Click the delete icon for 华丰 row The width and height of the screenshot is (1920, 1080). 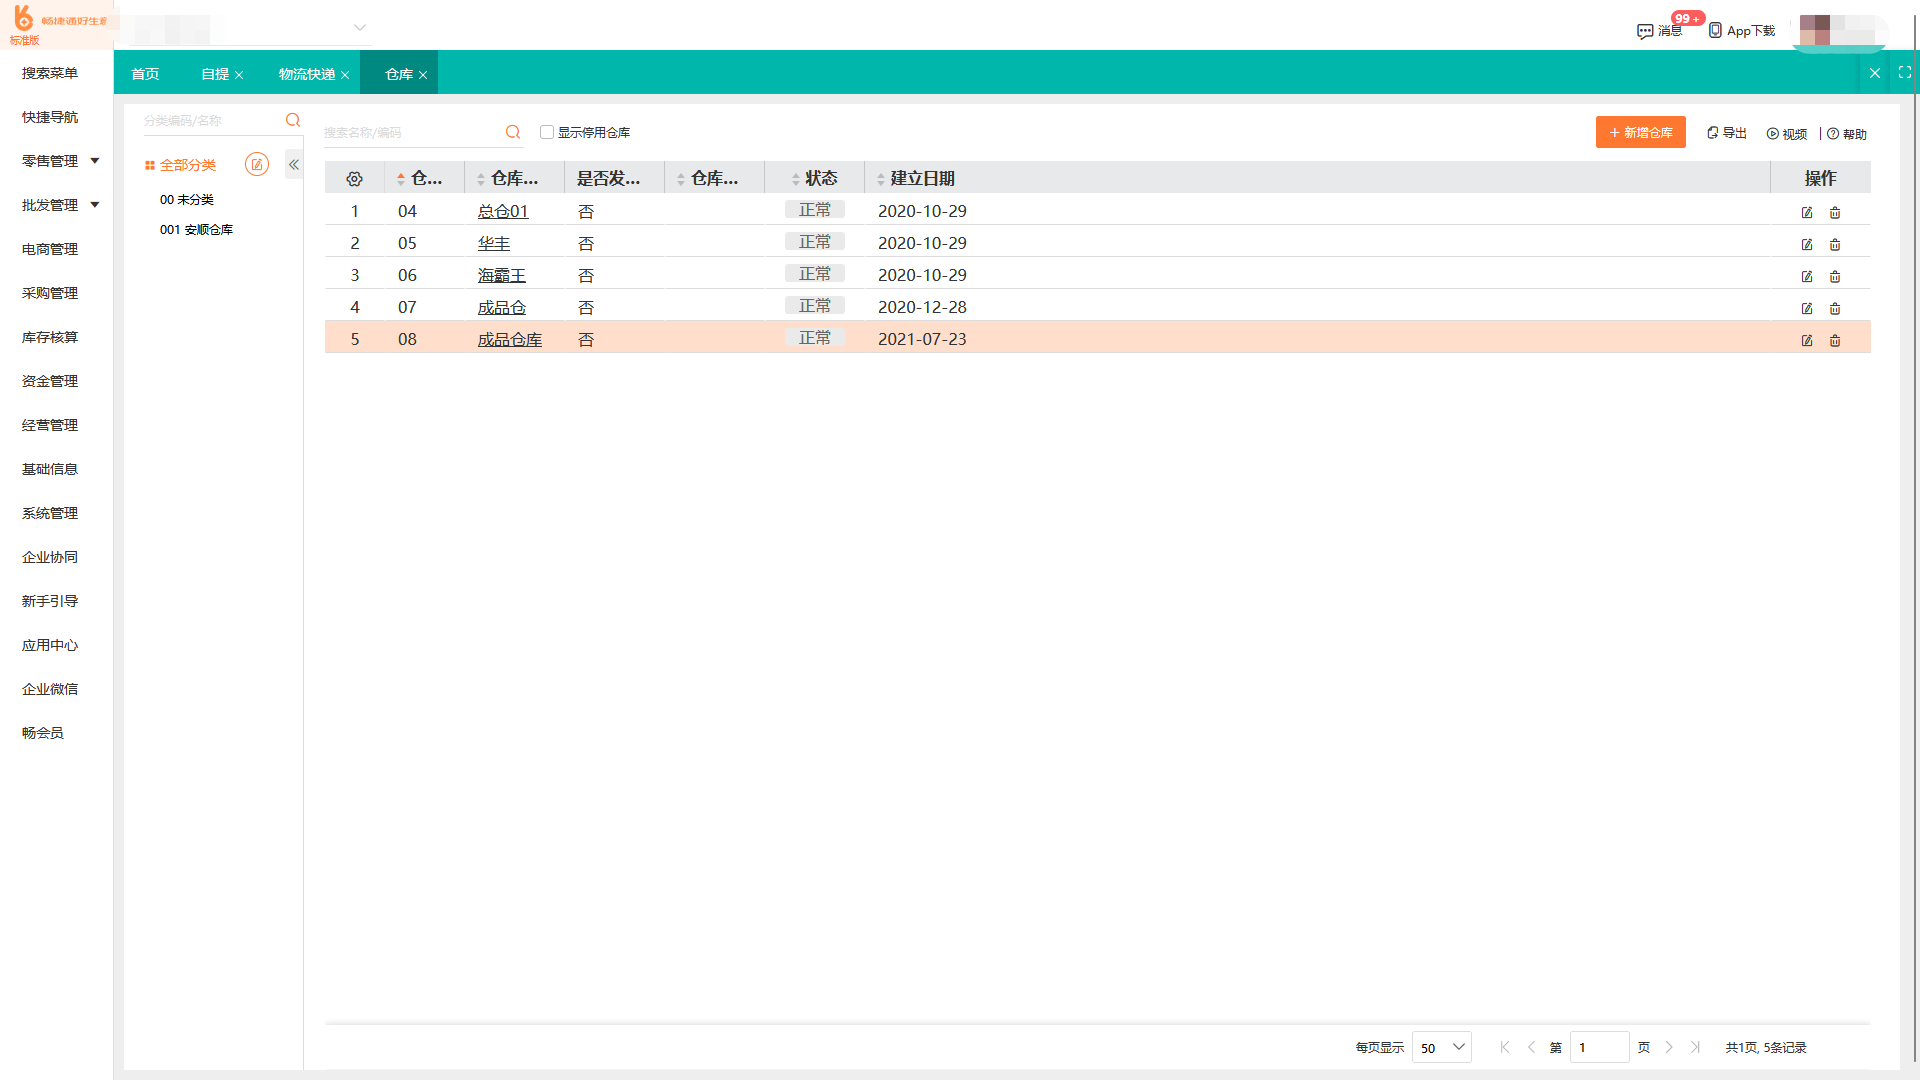[x=1834, y=243]
